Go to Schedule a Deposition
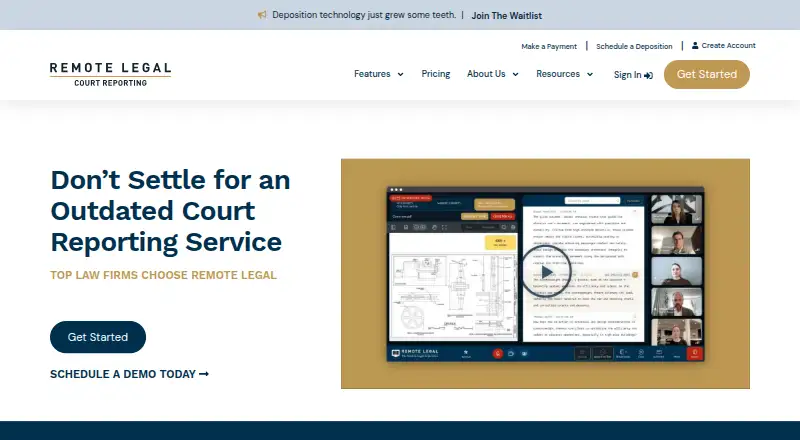This screenshot has width=800, height=440. [x=634, y=46]
